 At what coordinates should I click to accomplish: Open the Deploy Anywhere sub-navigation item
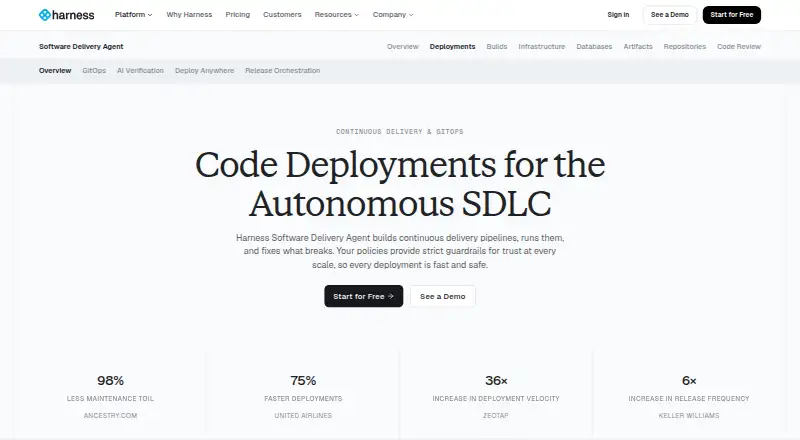click(x=205, y=70)
